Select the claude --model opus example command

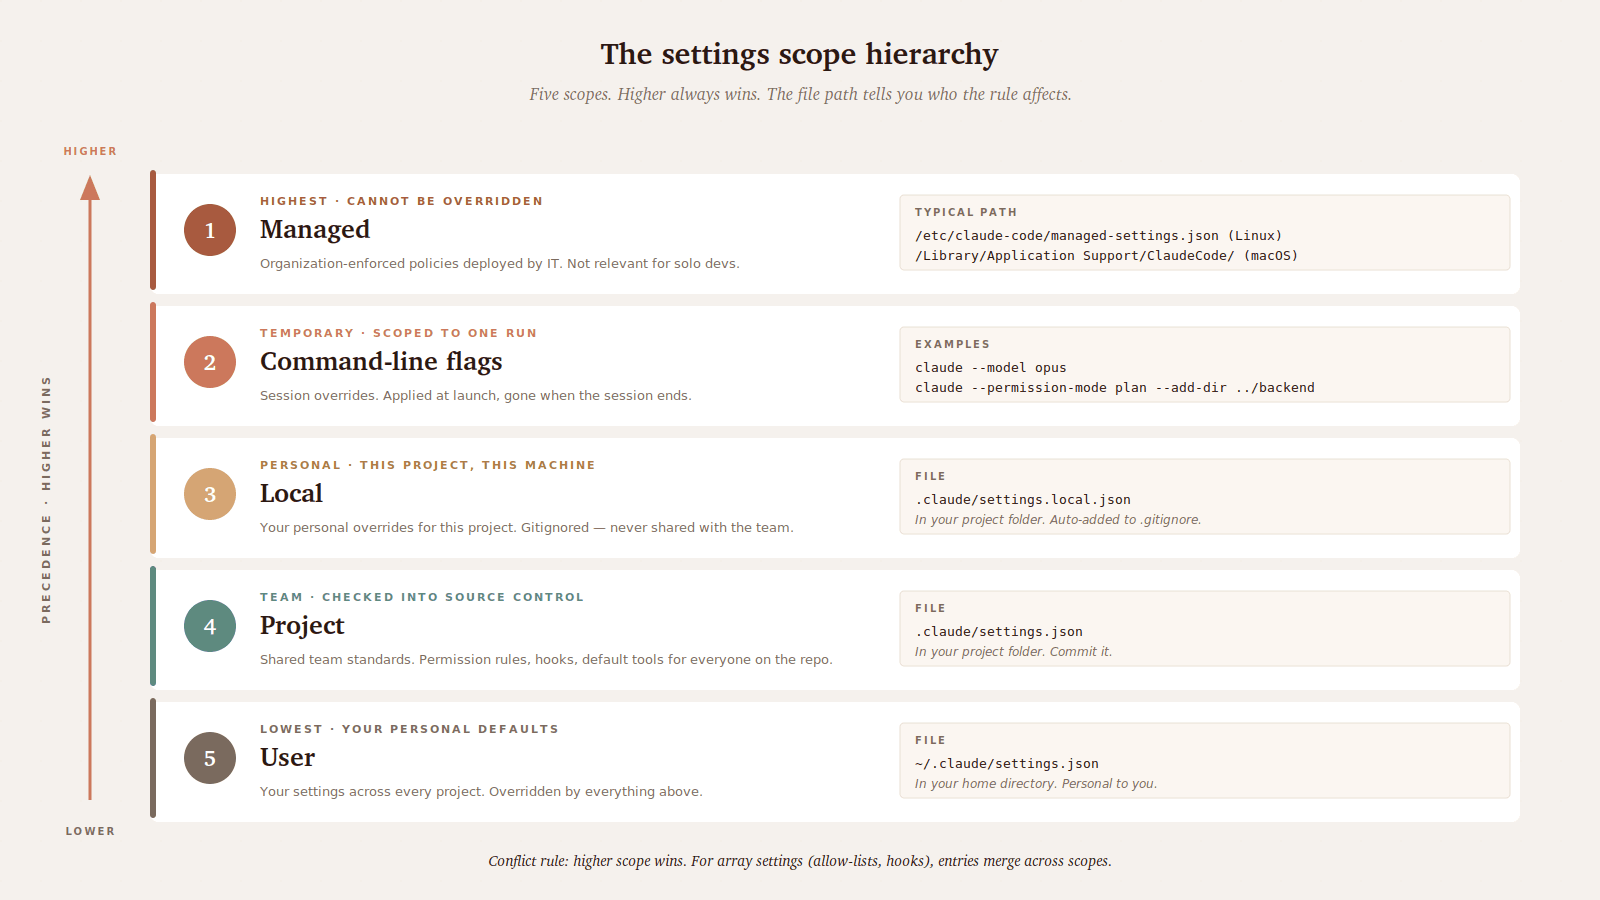[x=990, y=367]
